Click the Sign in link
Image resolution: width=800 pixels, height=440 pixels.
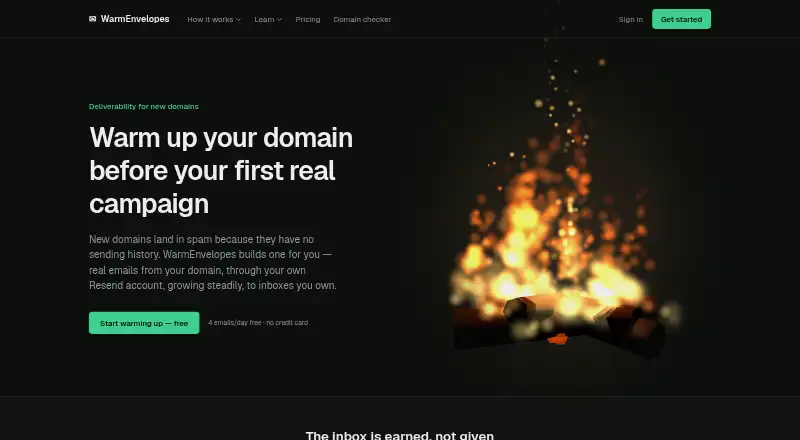(631, 19)
